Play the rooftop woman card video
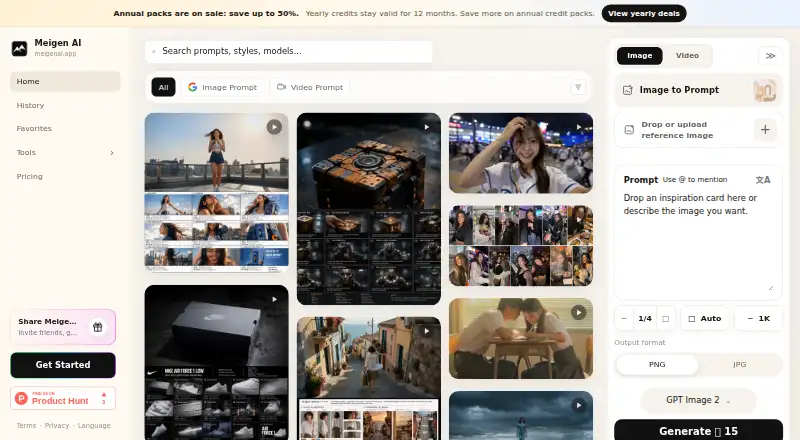Screen dimensions: 800x440 click(x=274, y=127)
